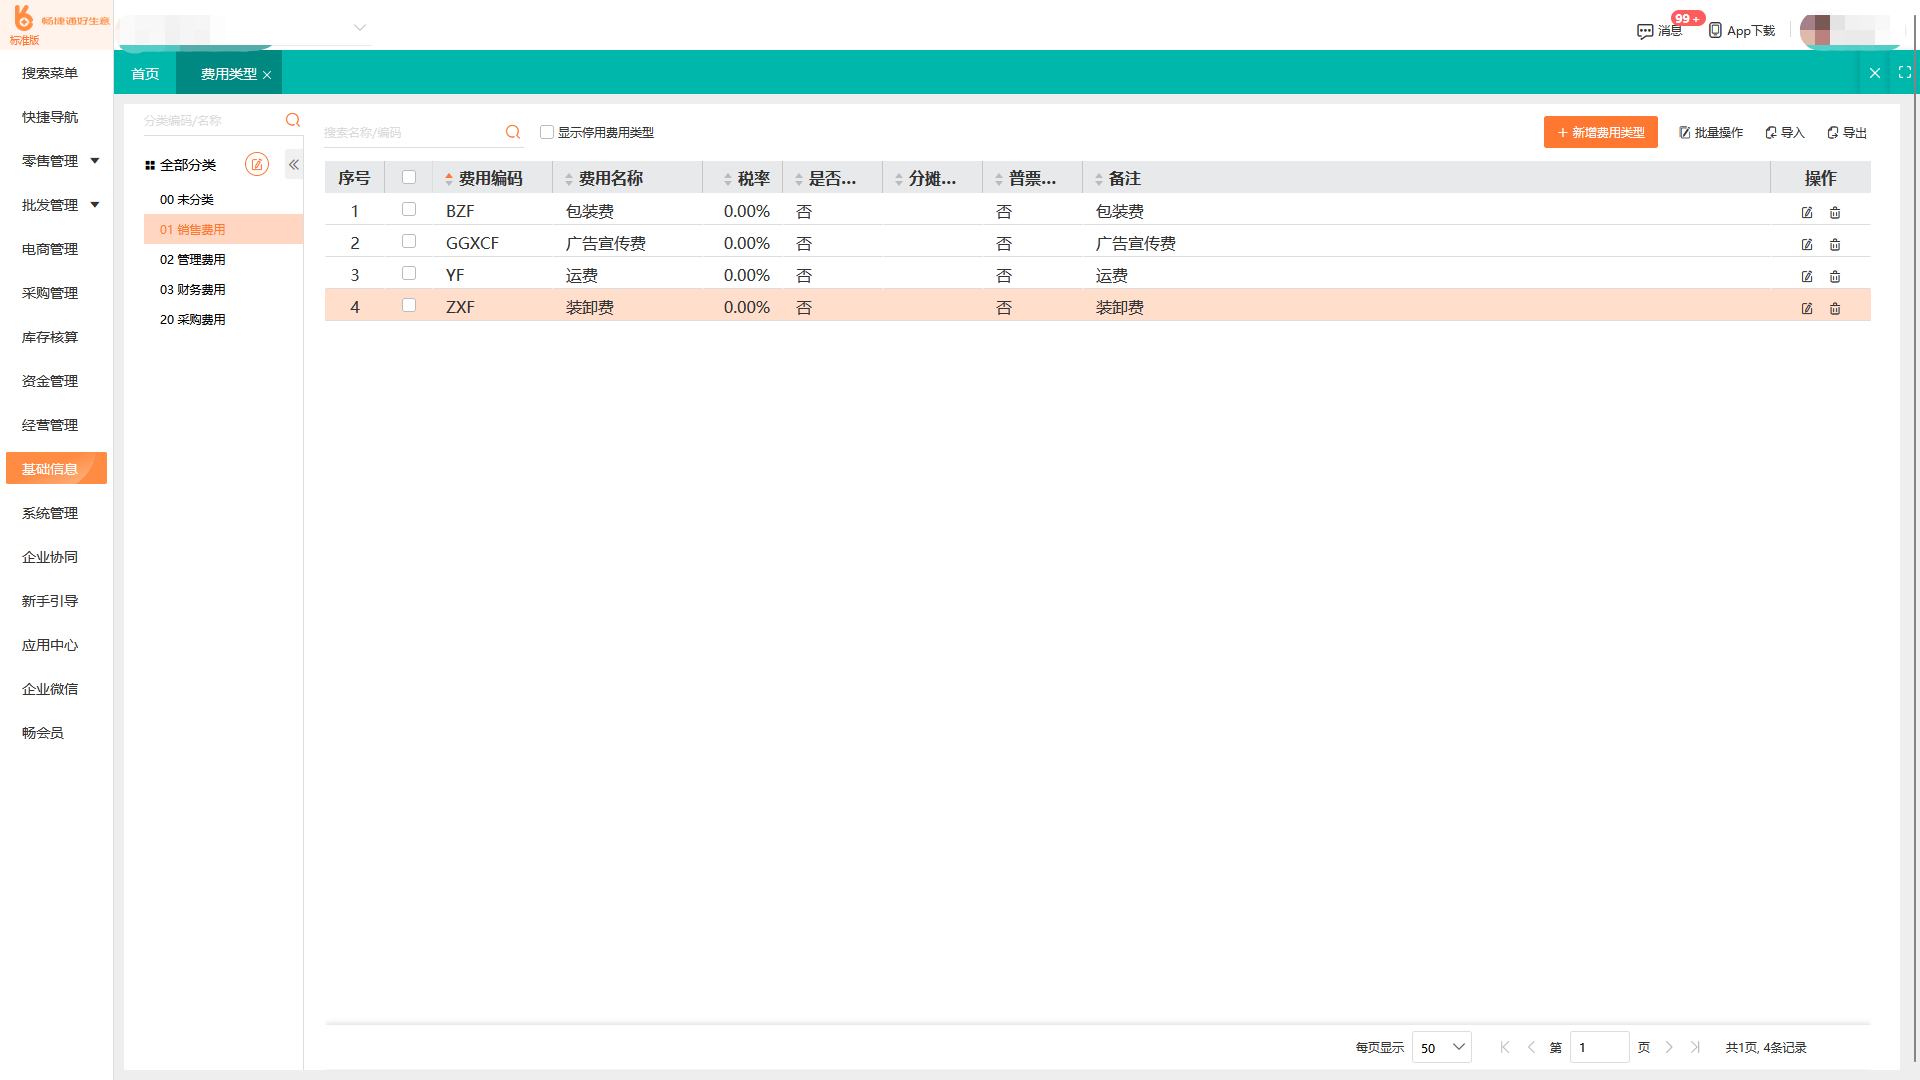Viewport: 1920px width, 1080px height.
Task: Click the delete icon for ZXF row
Action: point(1836,306)
